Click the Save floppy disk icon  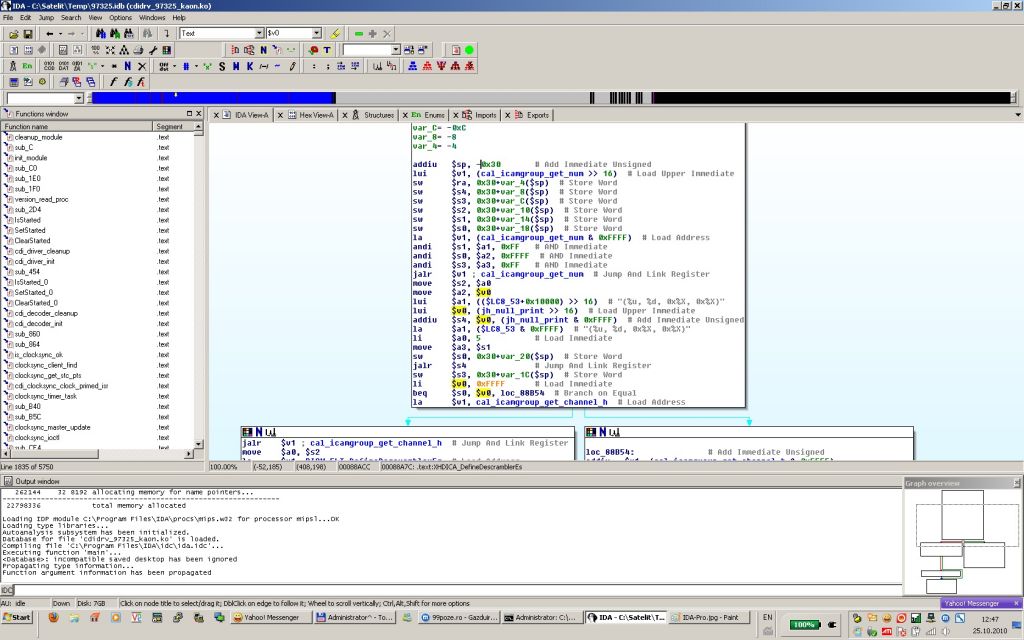pyautogui.click(x=28, y=34)
